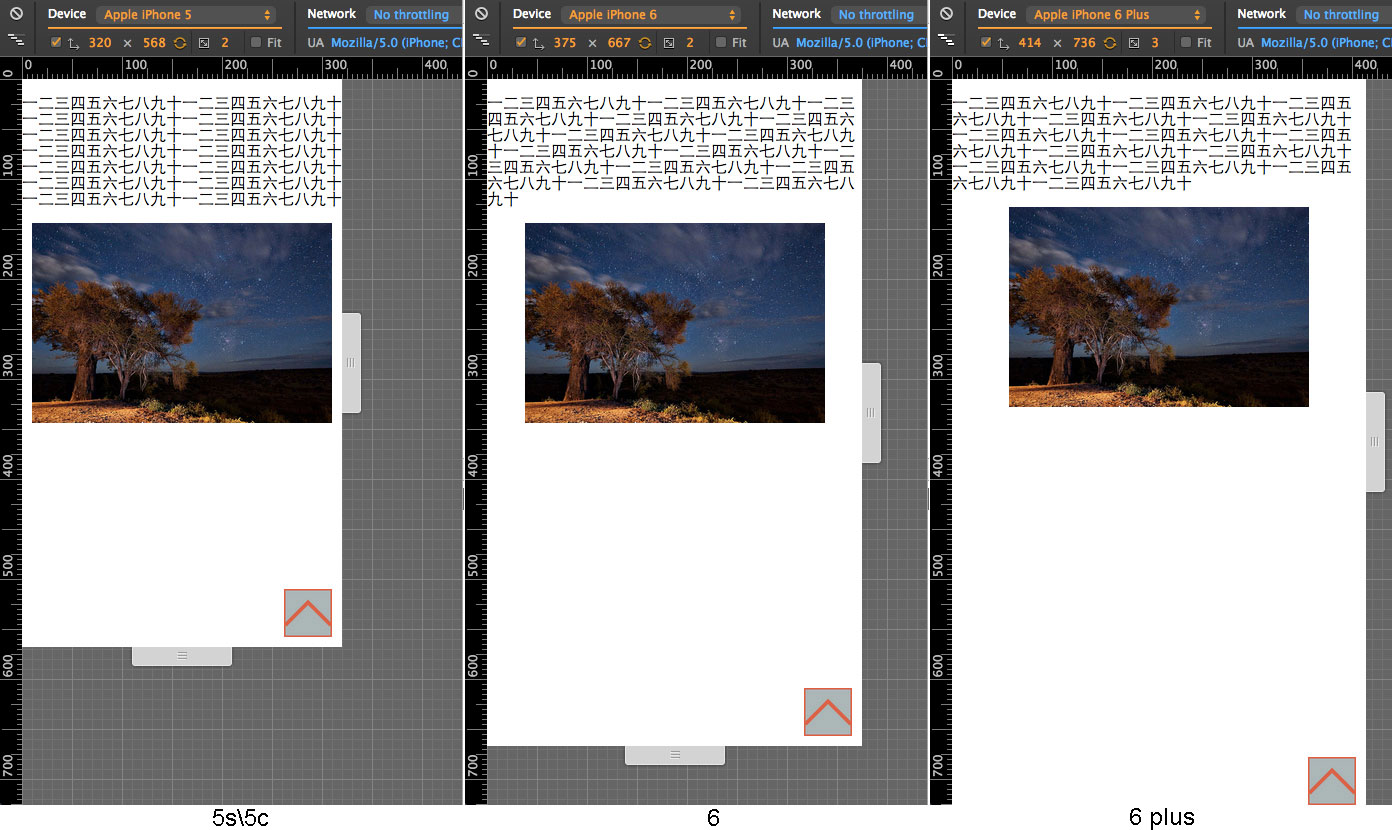Image resolution: width=1392 pixels, height=830 pixels.
Task: Click the tree photo in iPhone 6 Plus preview
Action: tap(1158, 307)
